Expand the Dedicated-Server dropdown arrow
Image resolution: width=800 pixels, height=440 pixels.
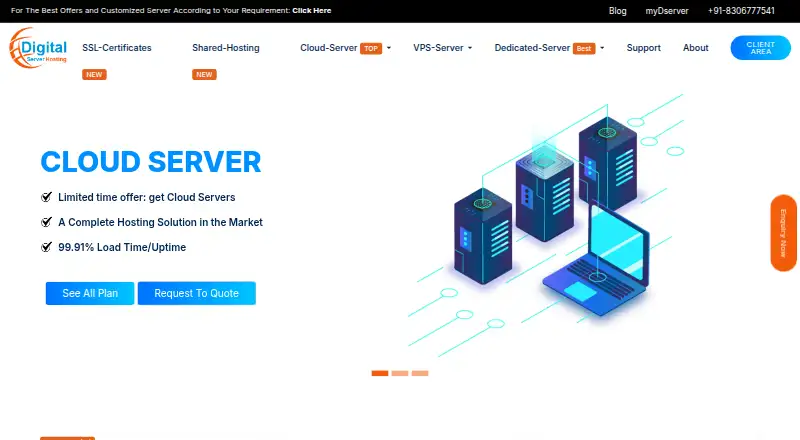[602, 48]
